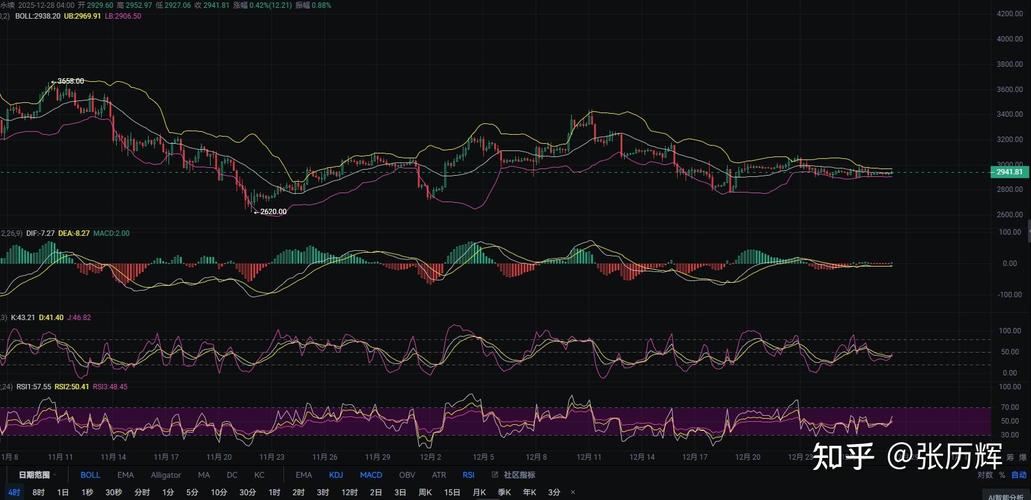Viewport: 1031px width, 500px height.
Task: Open the 社区指标 community indicators icon
Action: [494, 475]
